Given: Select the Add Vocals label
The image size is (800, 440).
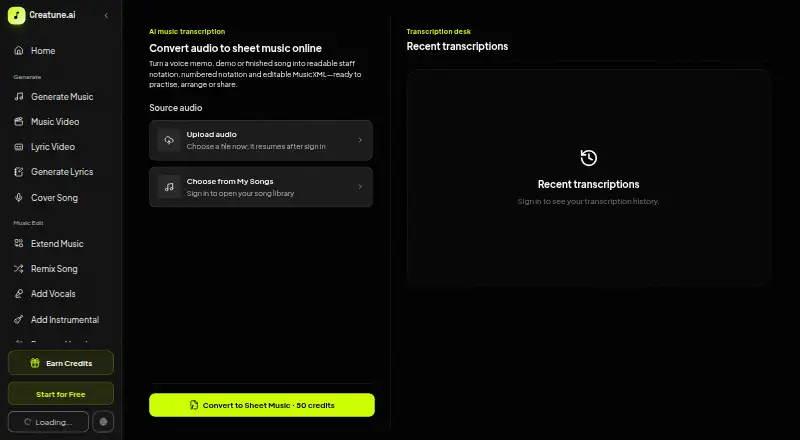Looking at the screenshot, I should (x=53, y=294).
